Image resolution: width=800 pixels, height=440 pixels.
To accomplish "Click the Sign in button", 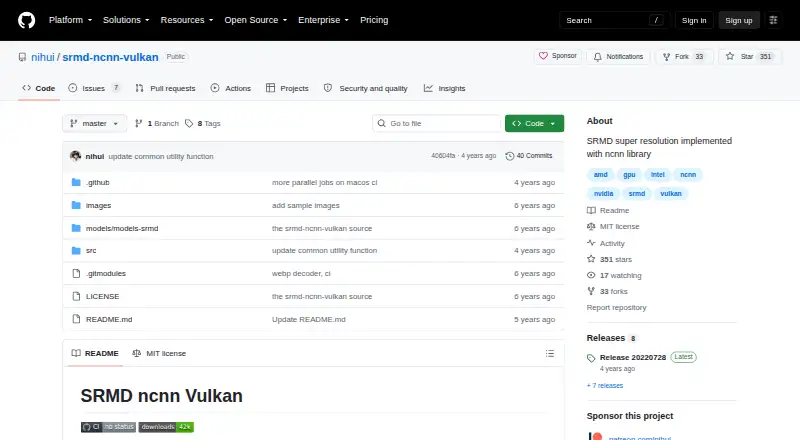I will tap(694, 20).
